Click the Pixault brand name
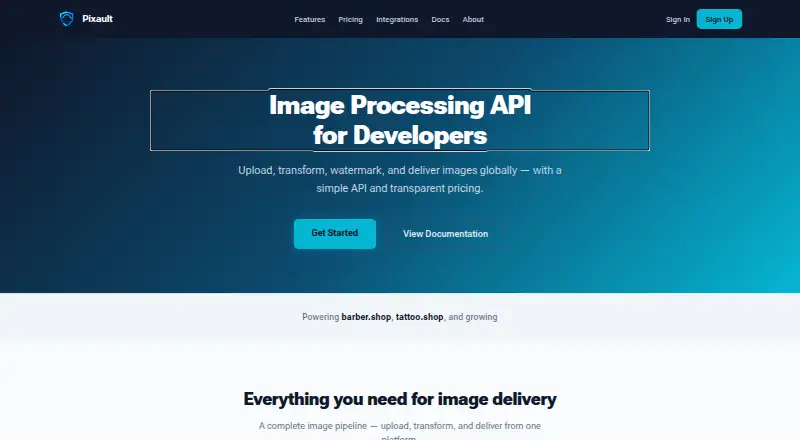The width and height of the screenshot is (800, 440). 97,19
